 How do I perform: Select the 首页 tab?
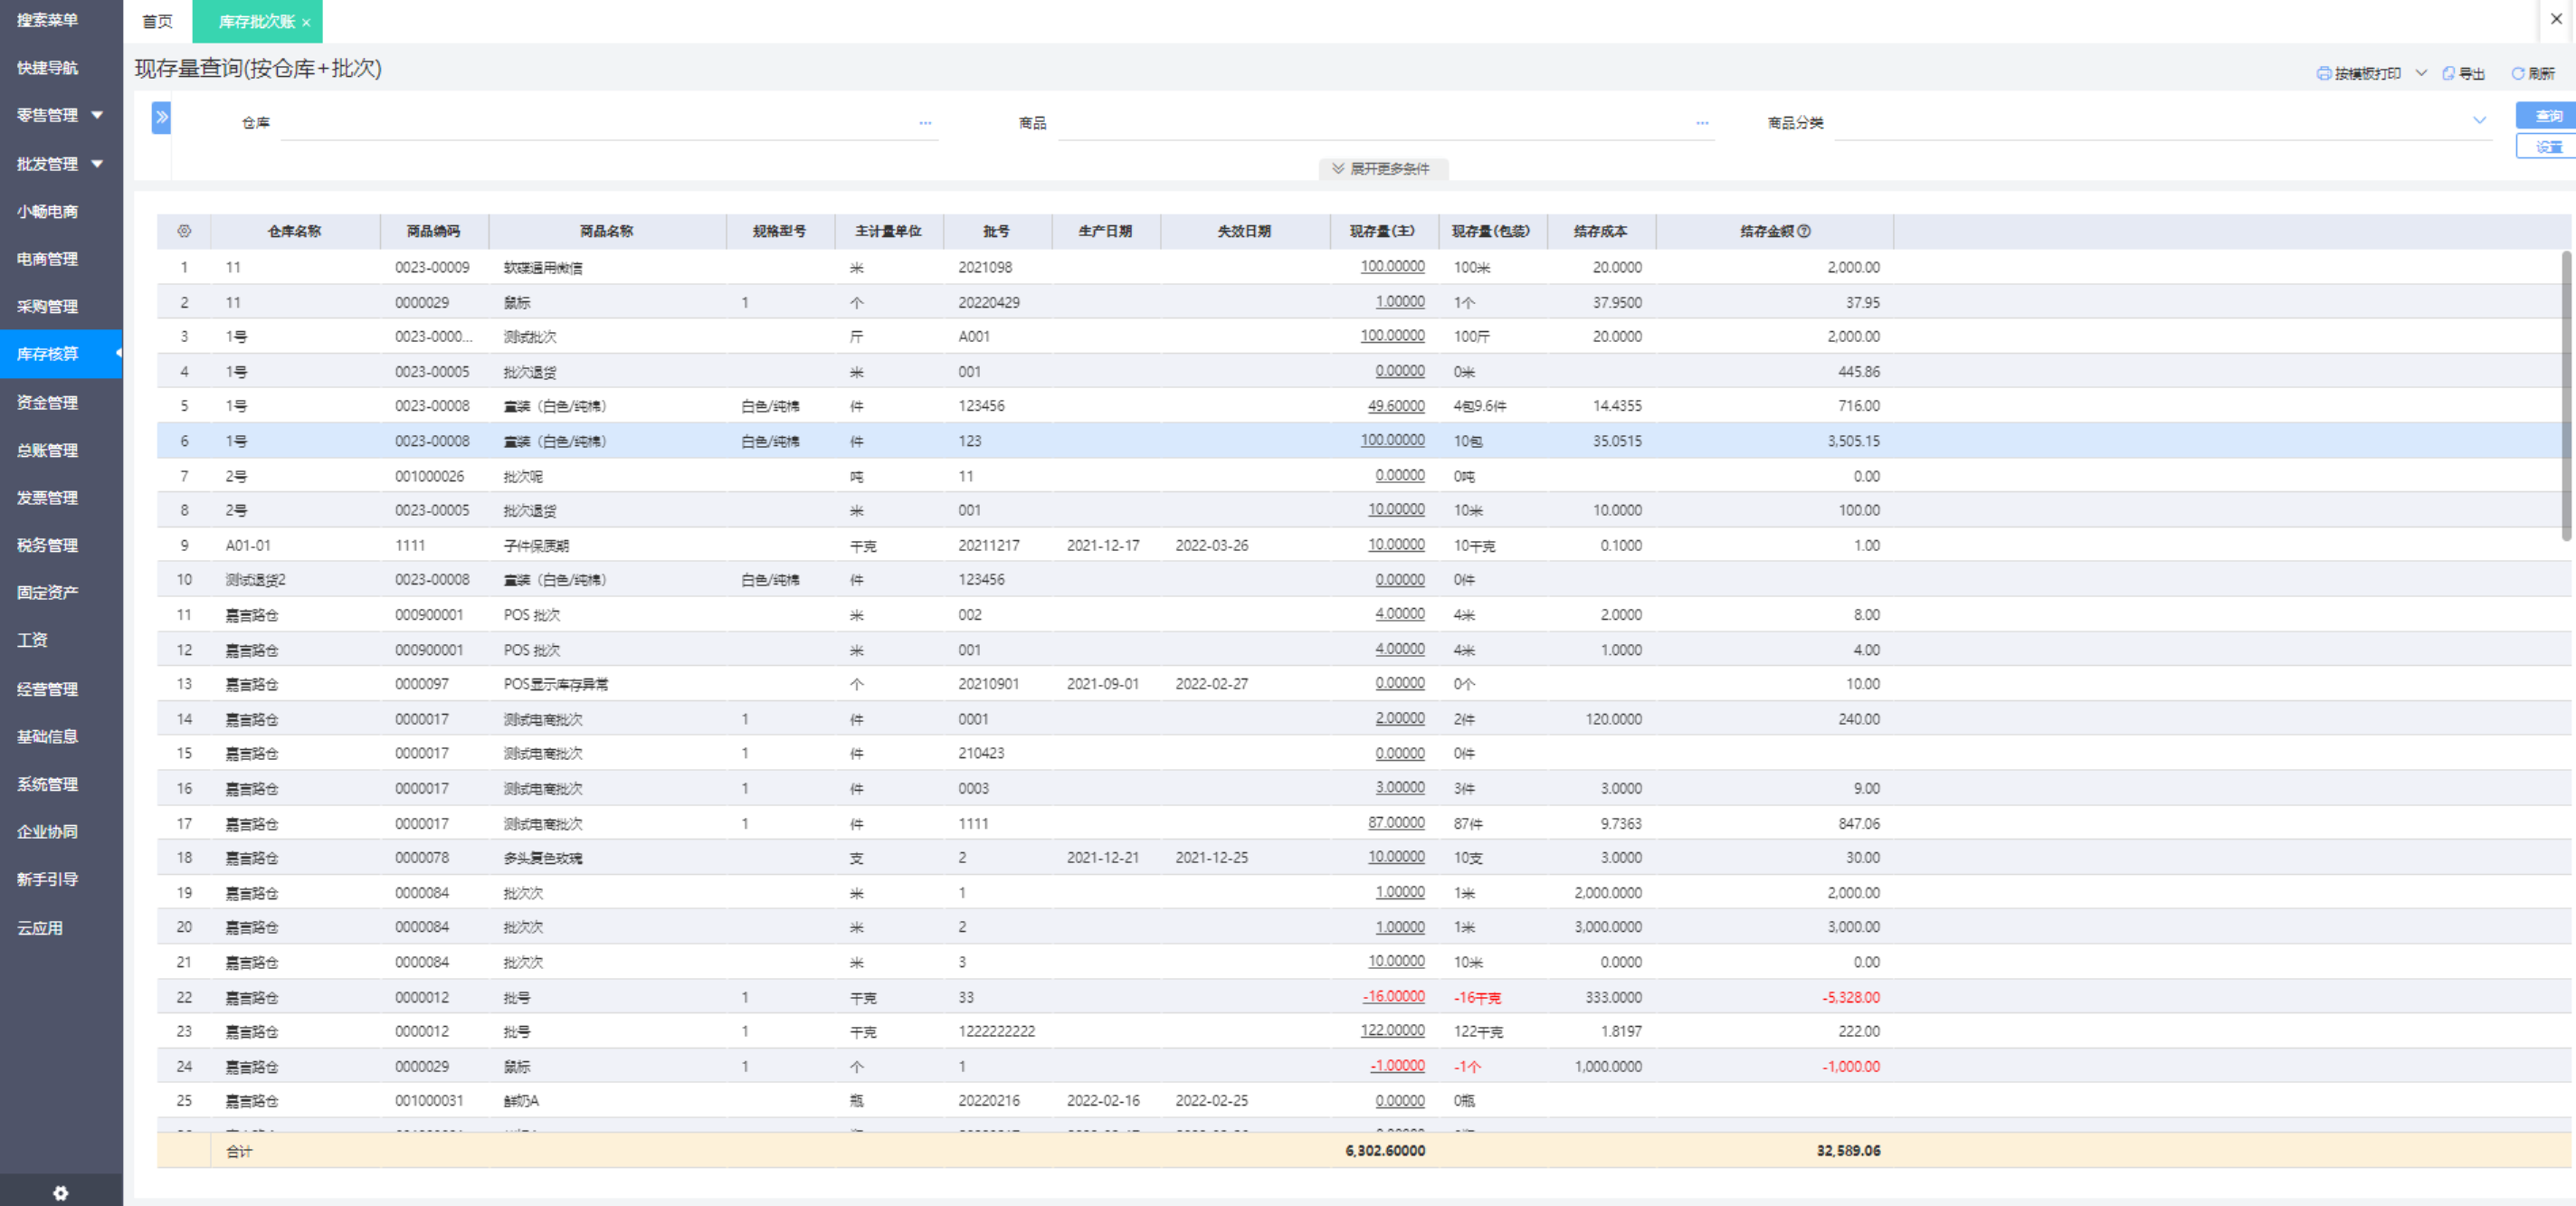pos(159,22)
